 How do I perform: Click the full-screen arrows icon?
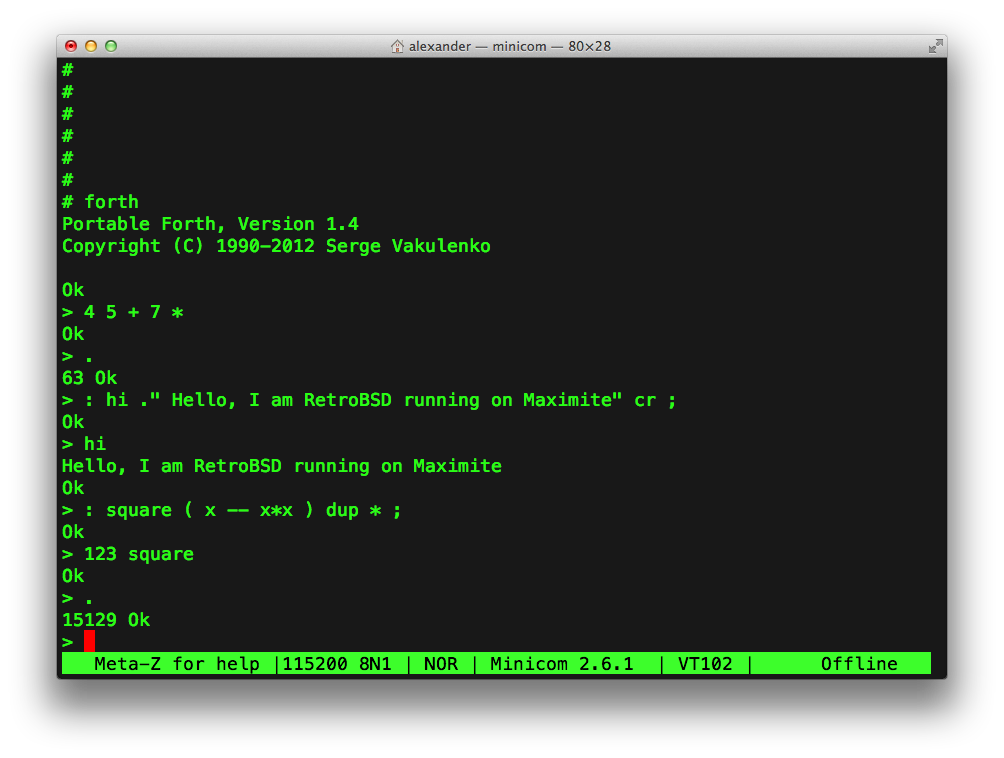point(935,46)
